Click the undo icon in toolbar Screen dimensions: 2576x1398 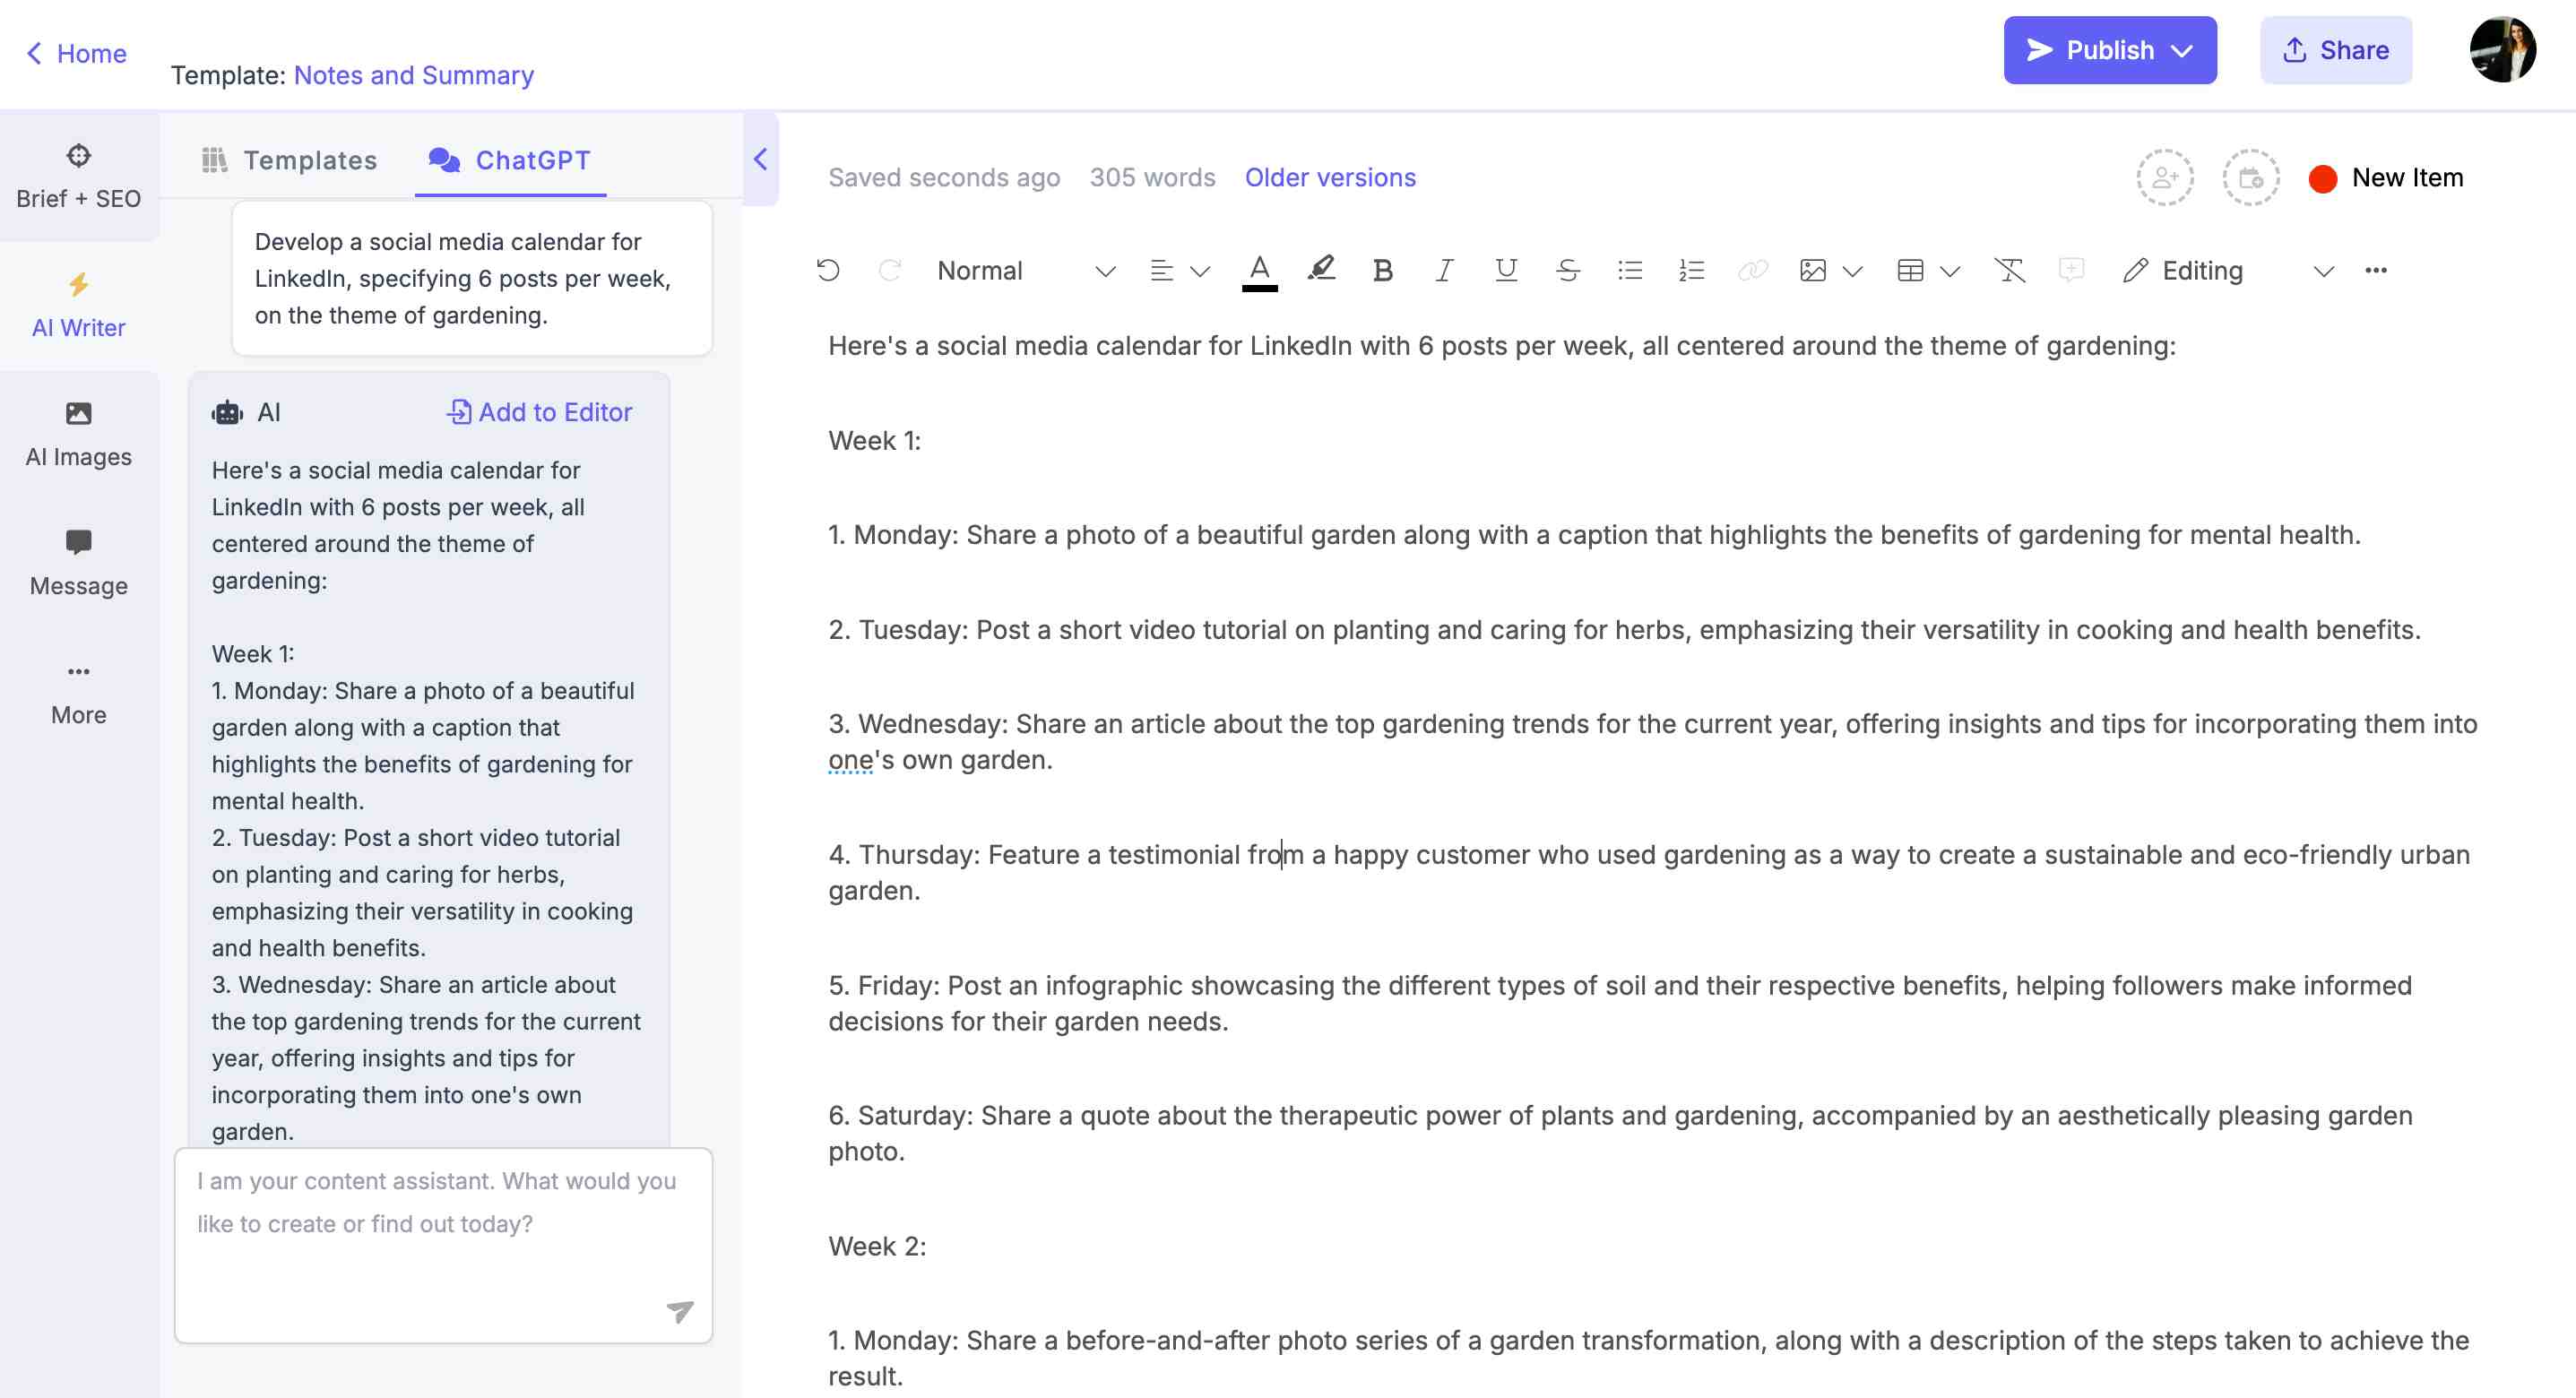830,269
